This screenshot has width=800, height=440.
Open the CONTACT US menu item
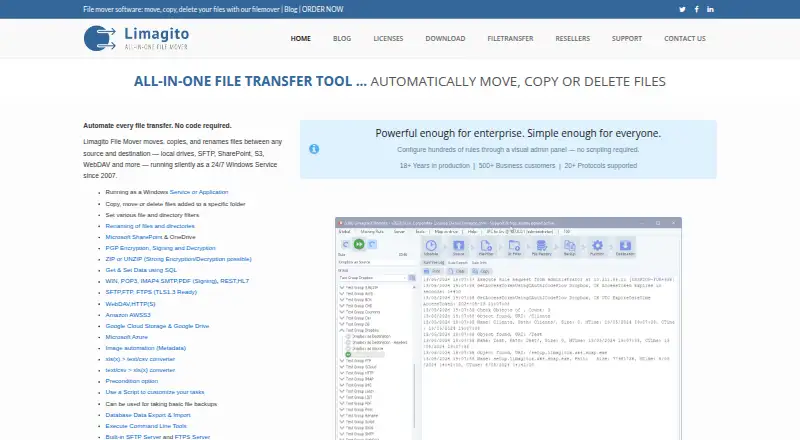(685, 38)
